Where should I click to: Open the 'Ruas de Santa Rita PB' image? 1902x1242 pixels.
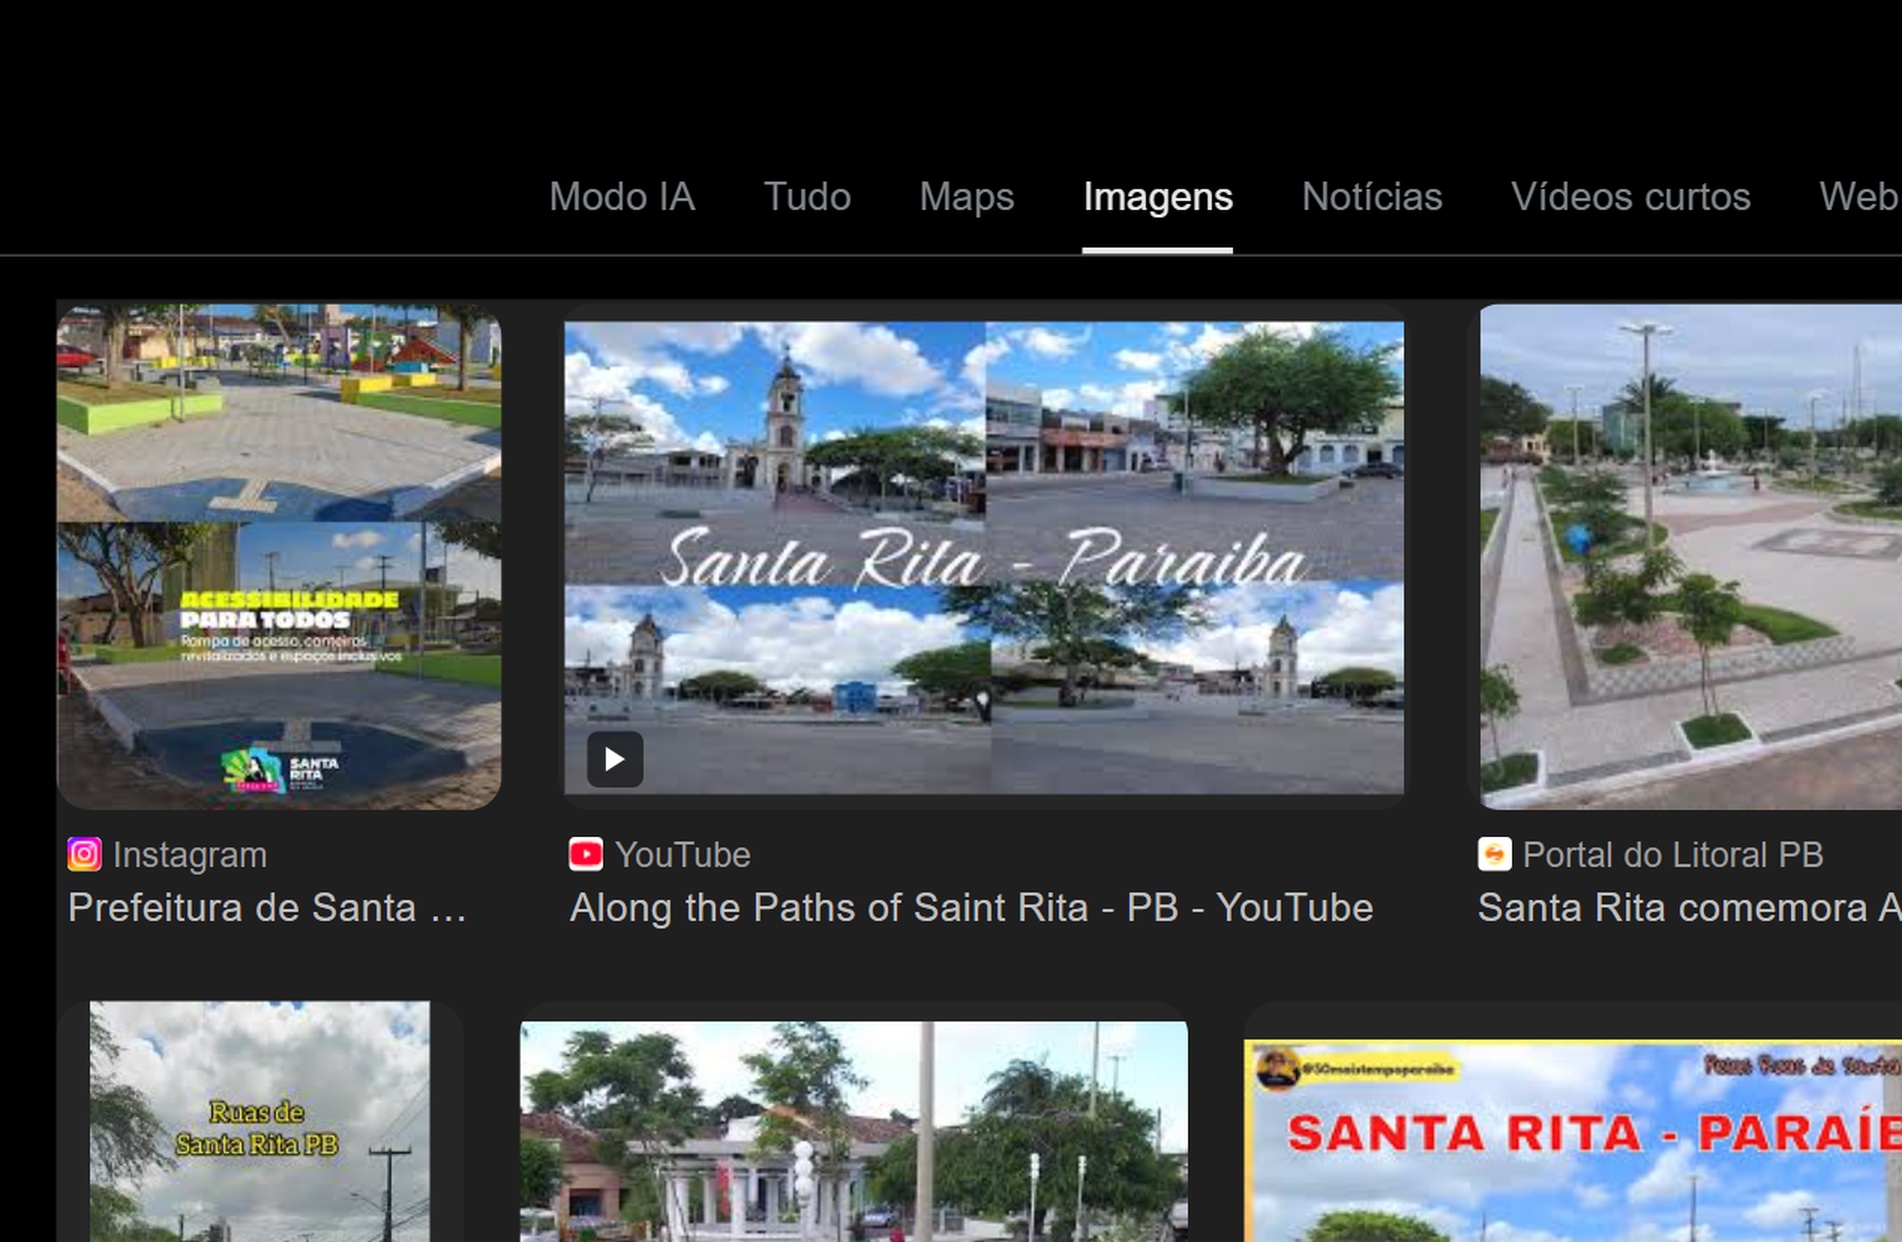[x=259, y=1120]
